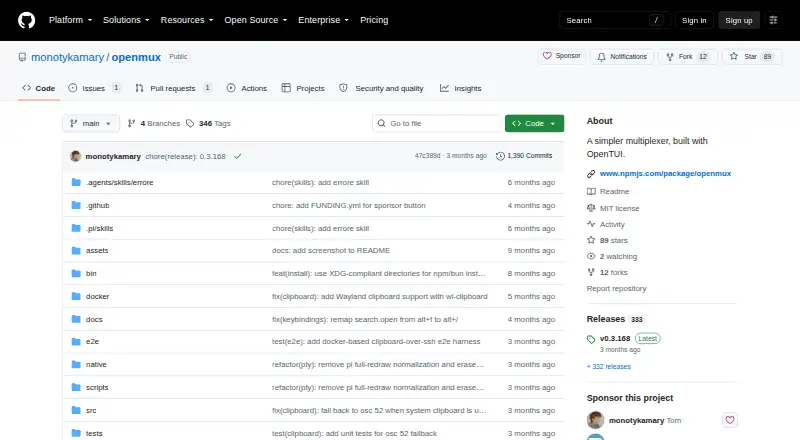Expand the Enterprise menu
The width and height of the screenshot is (800, 440).
pyautogui.click(x=323, y=20)
